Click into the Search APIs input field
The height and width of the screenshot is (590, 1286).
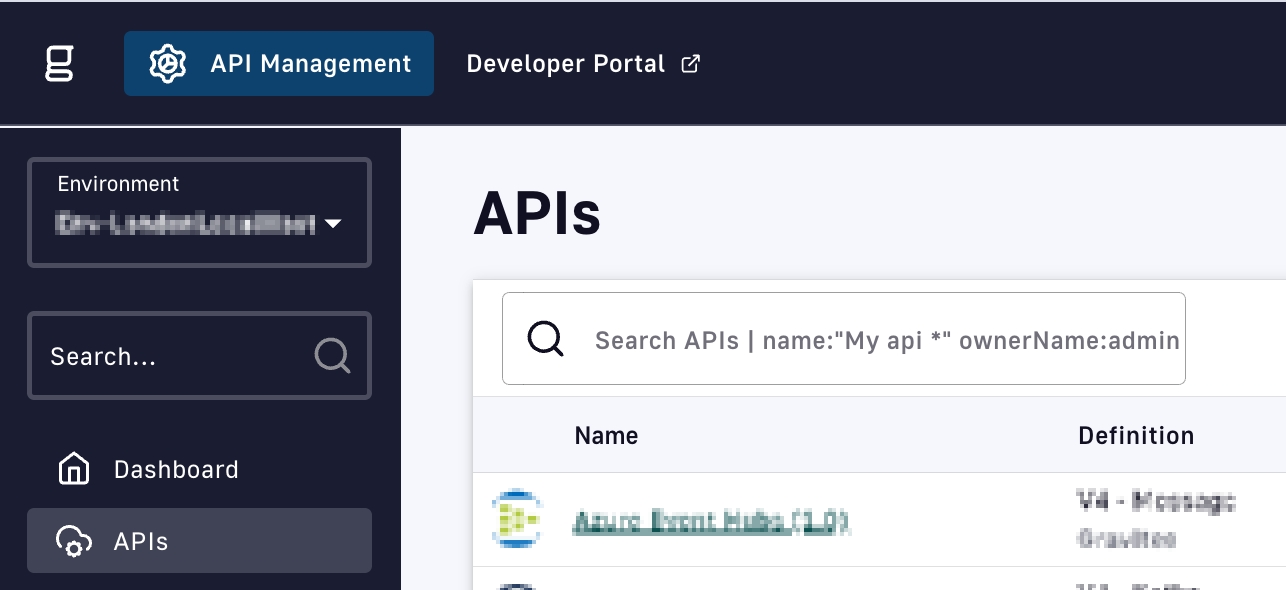(x=885, y=340)
